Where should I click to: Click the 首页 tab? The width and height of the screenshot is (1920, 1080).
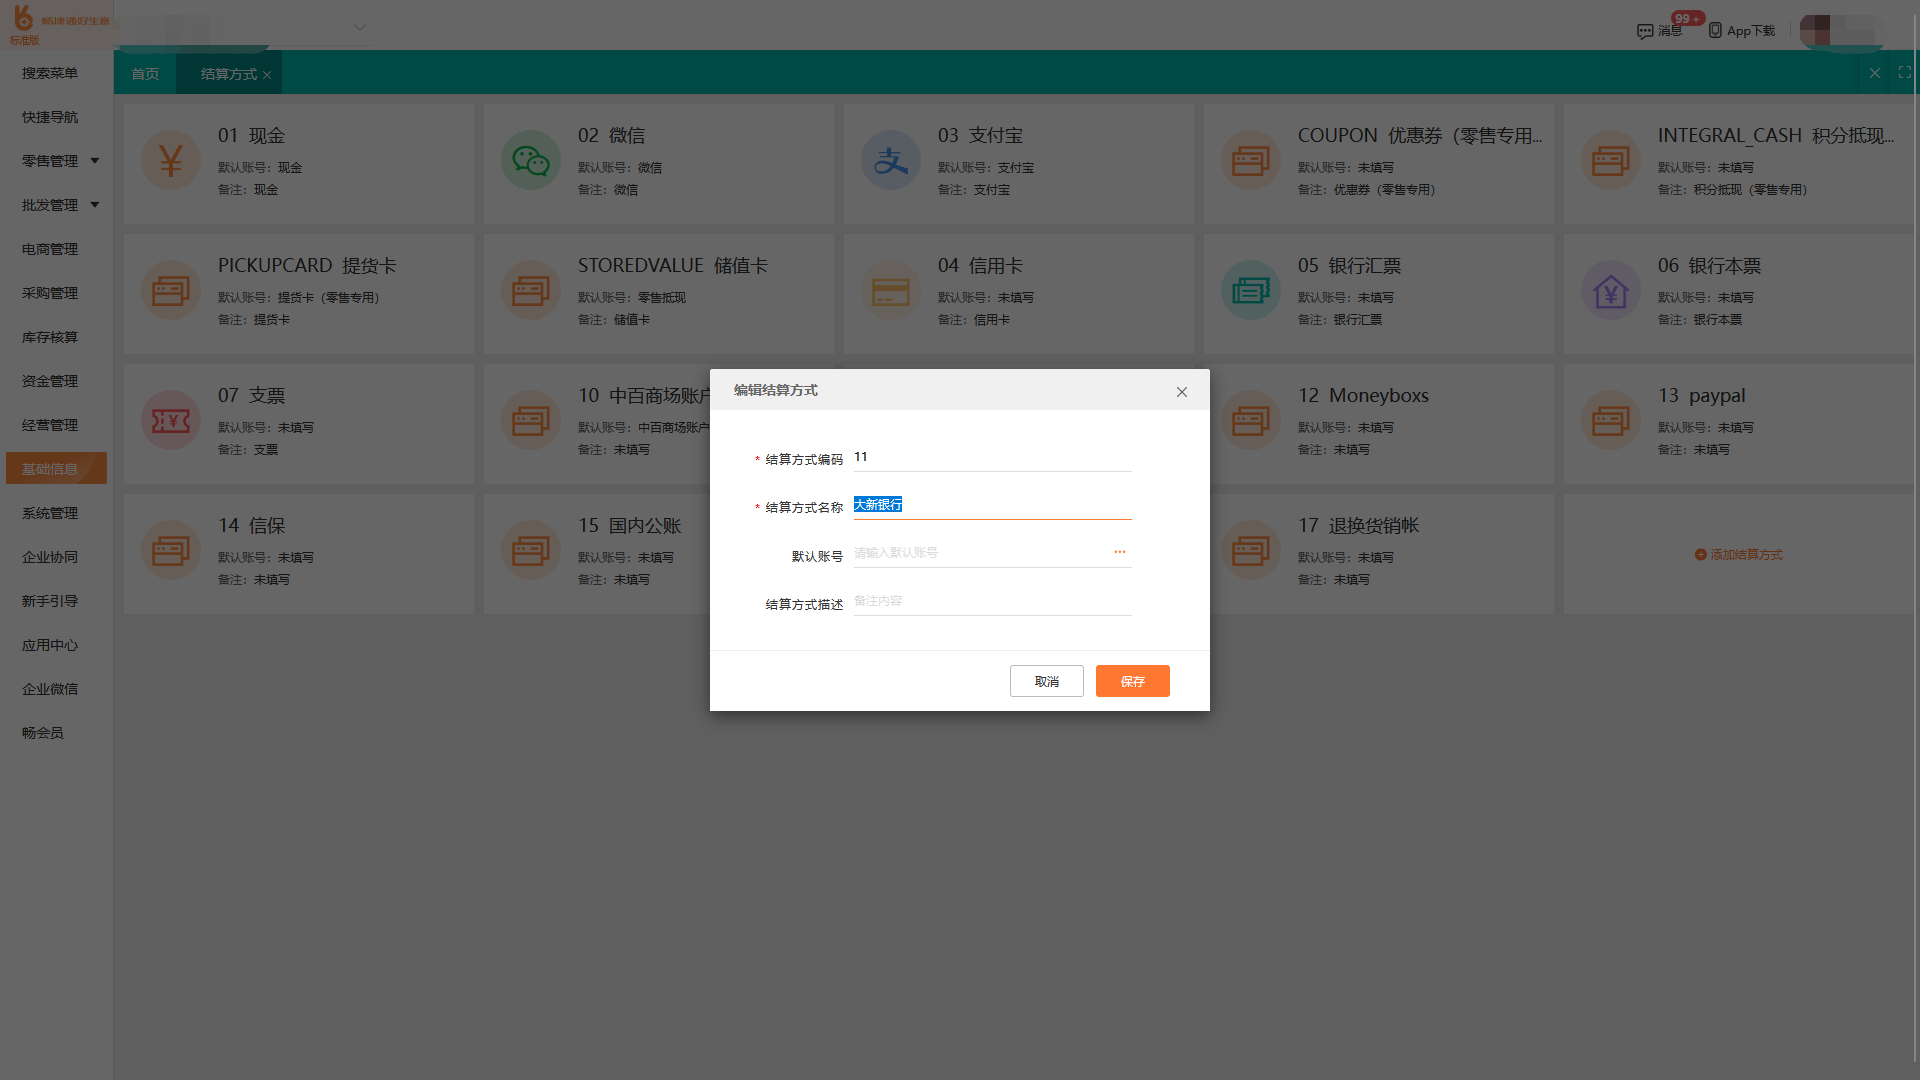pyautogui.click(x=145, y=74)
